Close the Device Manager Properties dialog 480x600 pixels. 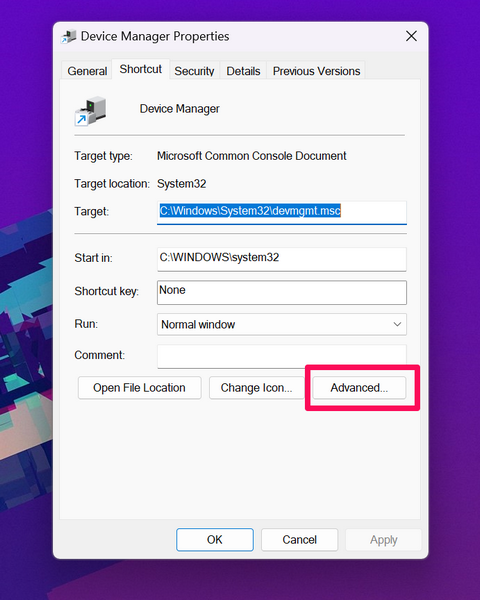(x=411, y=36)
